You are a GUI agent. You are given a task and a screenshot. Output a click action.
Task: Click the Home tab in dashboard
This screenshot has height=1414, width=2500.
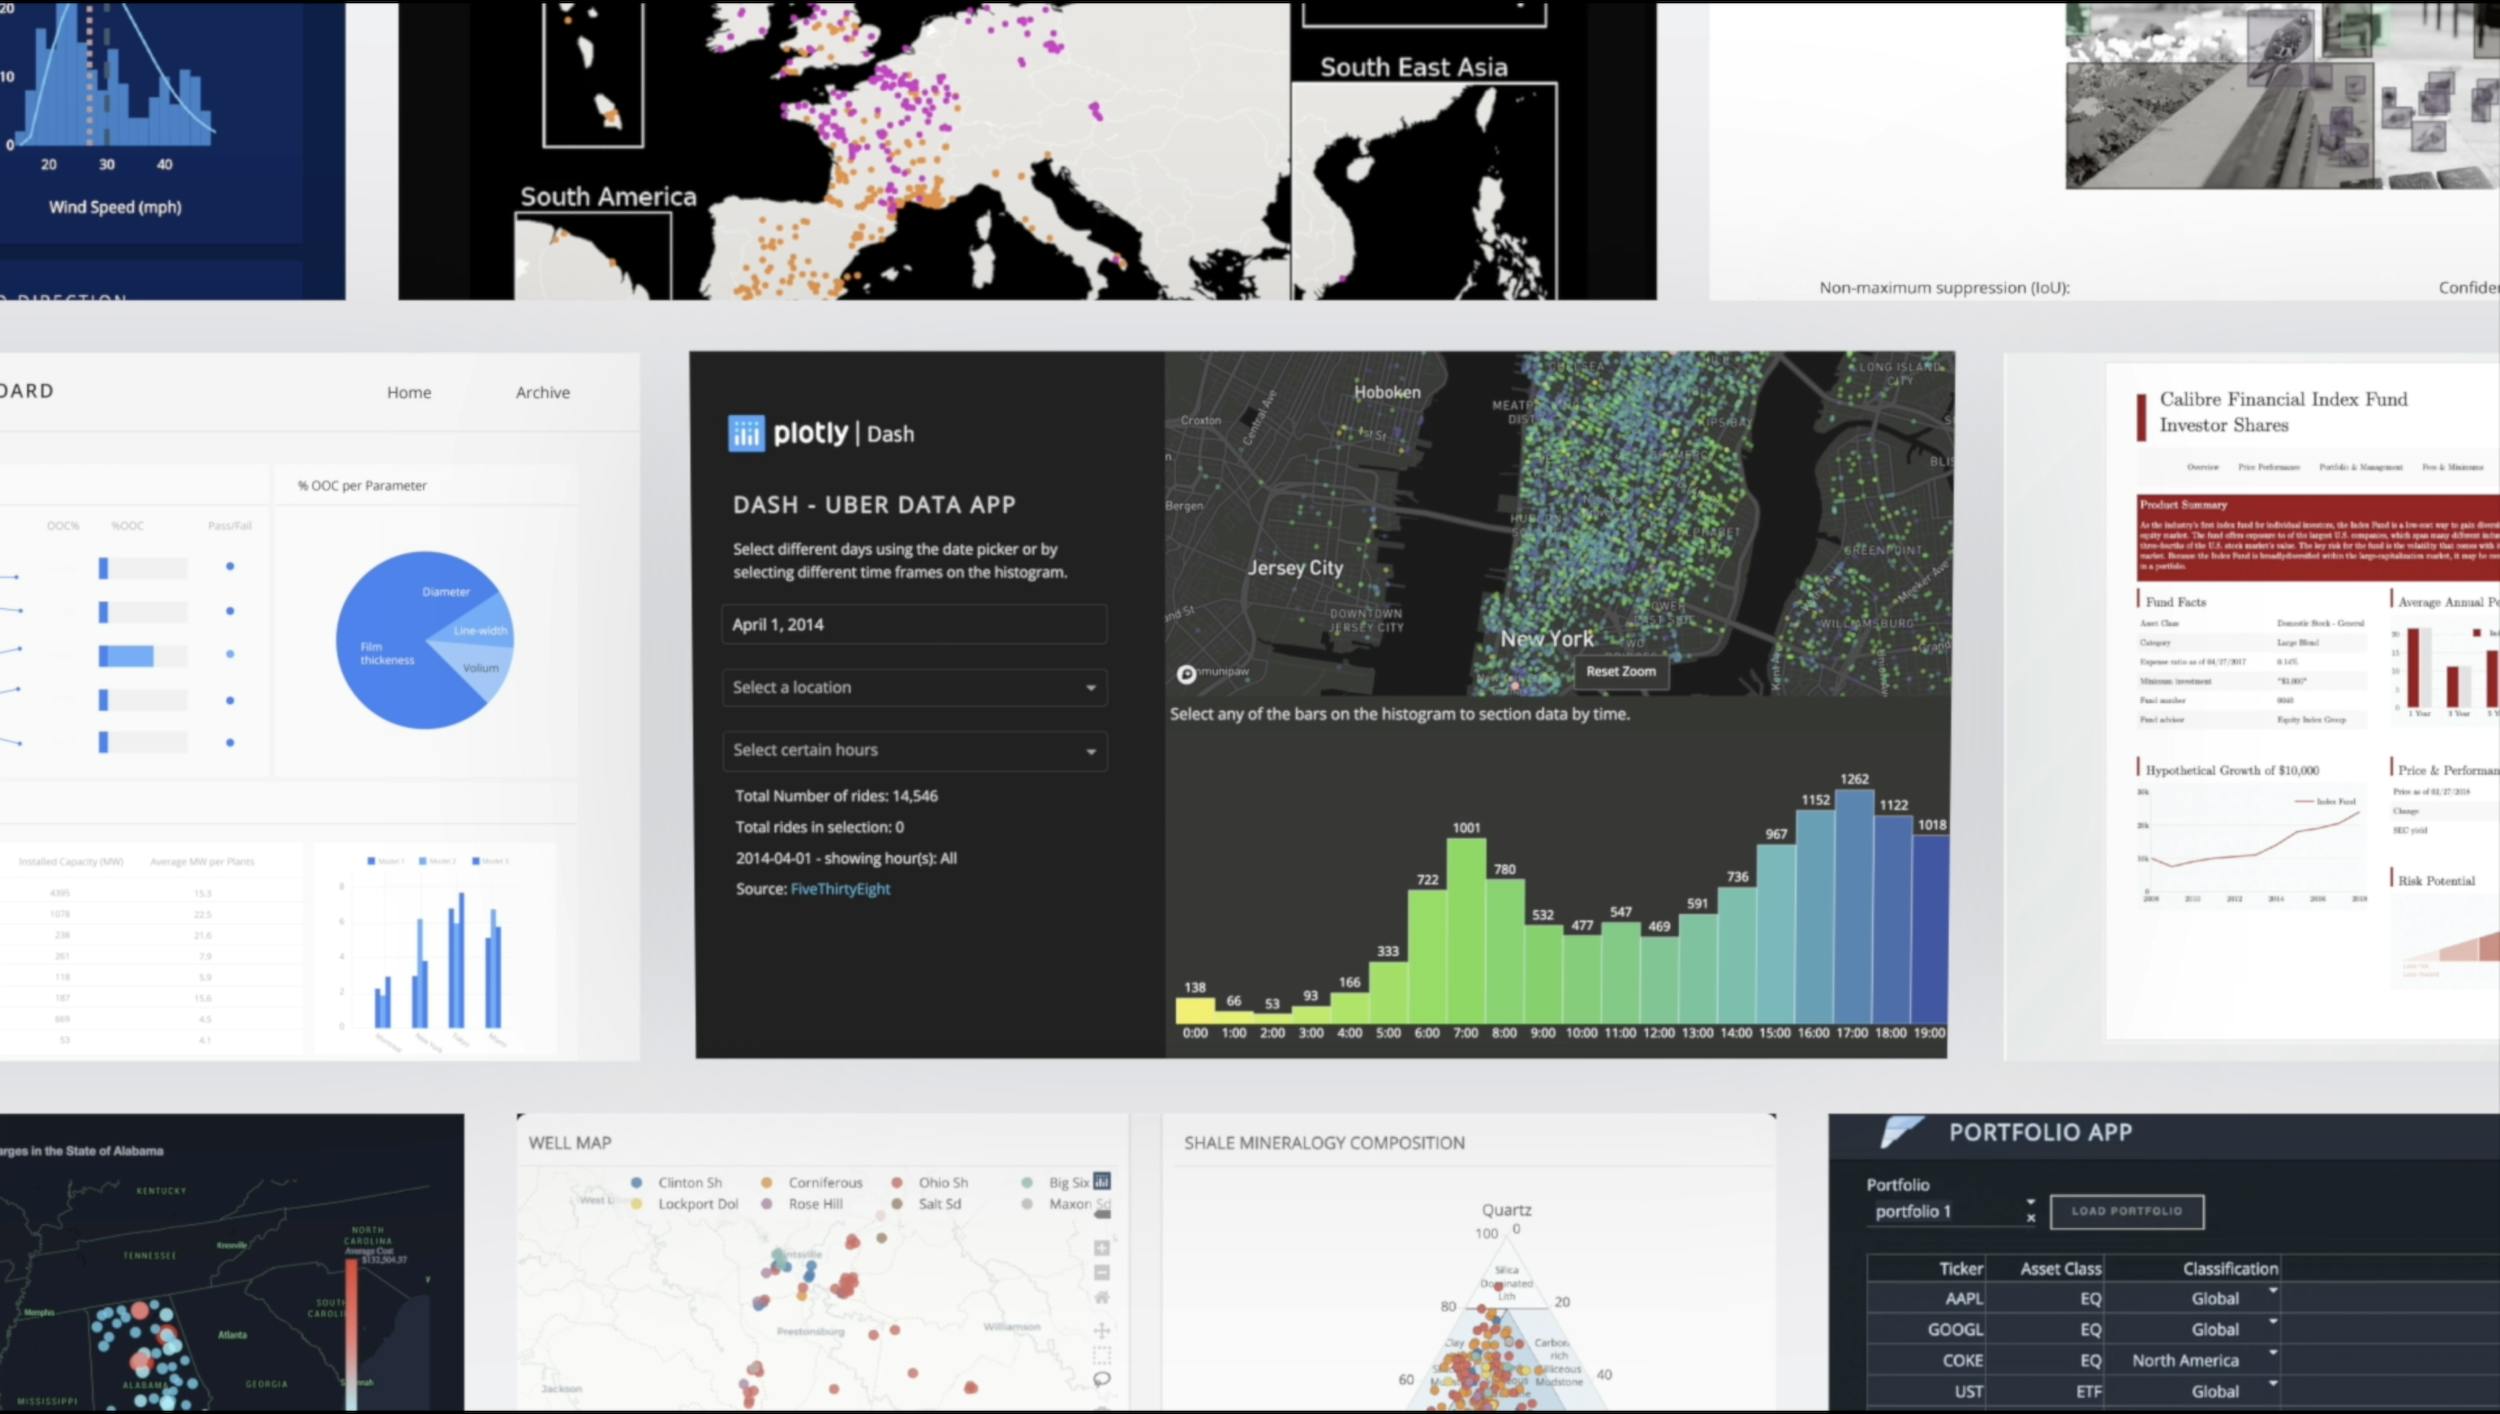[409, 391]
